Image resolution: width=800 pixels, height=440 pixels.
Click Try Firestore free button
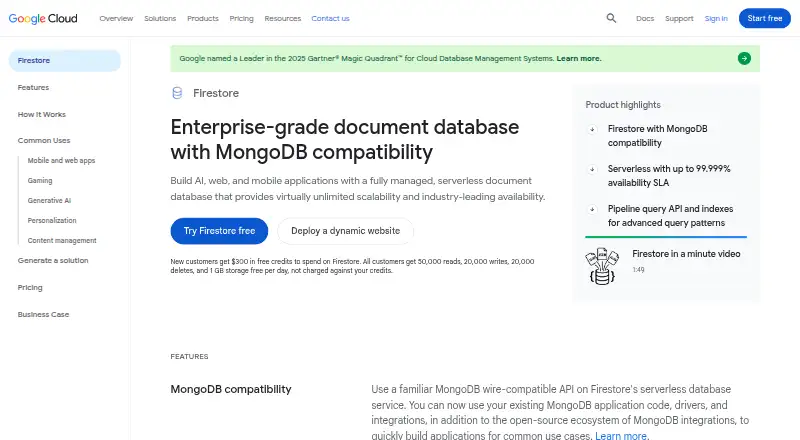click(x=219, y=231)
